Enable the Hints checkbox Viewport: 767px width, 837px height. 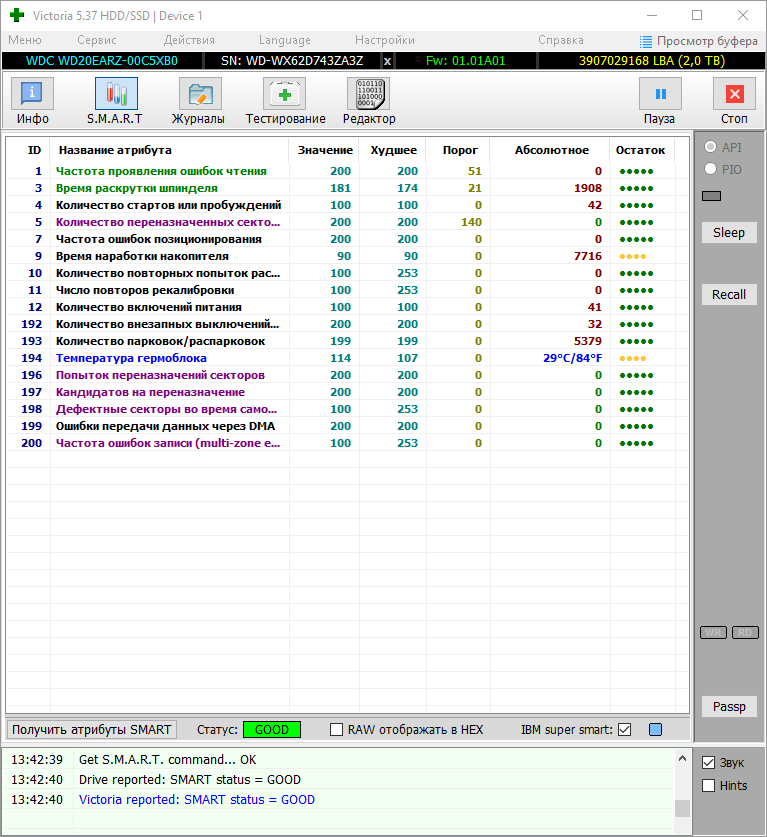point(709,786)
